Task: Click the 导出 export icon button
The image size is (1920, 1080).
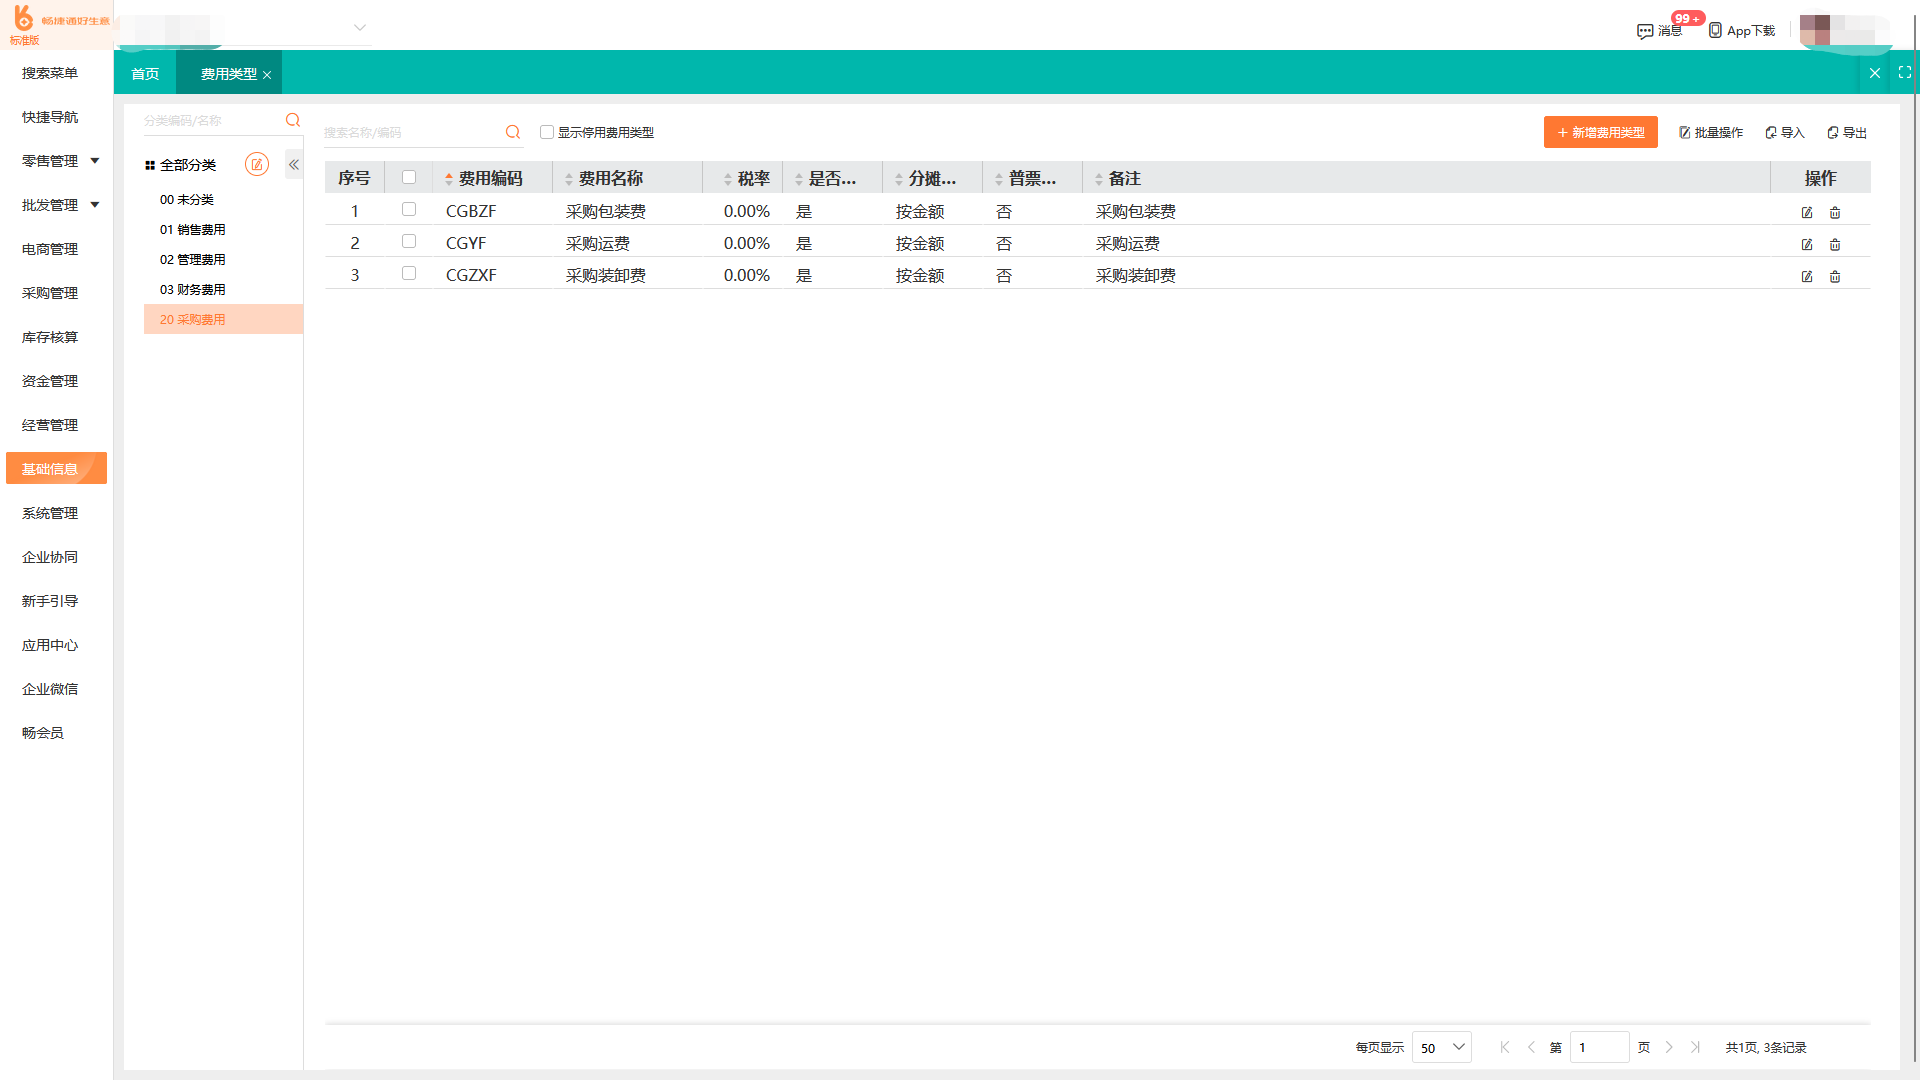Action: tap(1846, 132)
